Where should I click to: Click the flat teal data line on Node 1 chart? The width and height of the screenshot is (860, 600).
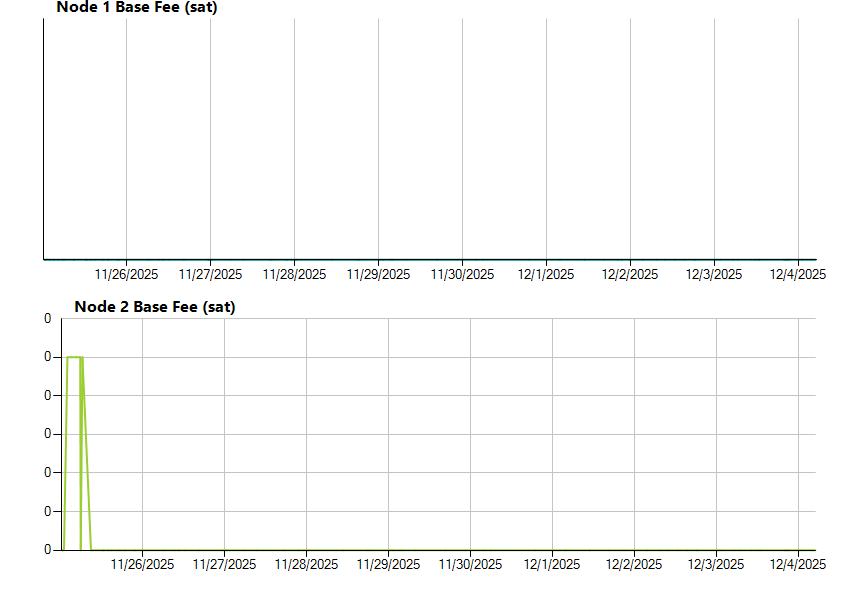coord(400,258)
